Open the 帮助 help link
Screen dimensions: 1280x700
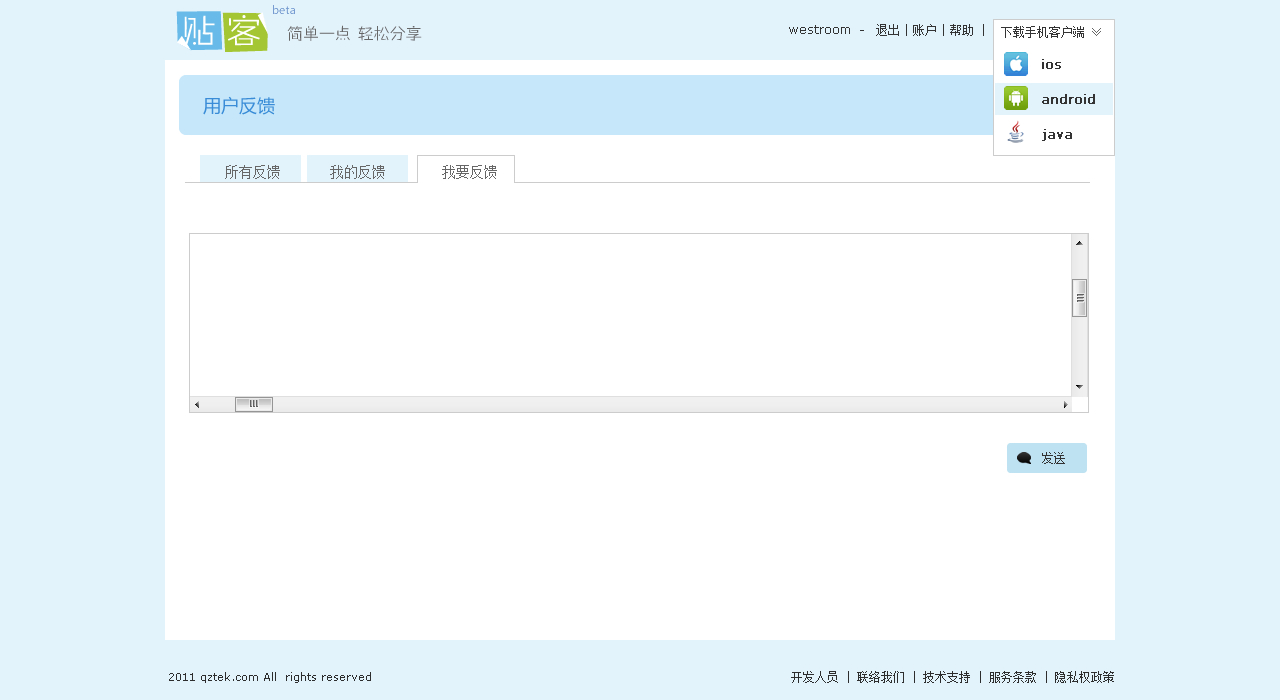click(961, 30)
